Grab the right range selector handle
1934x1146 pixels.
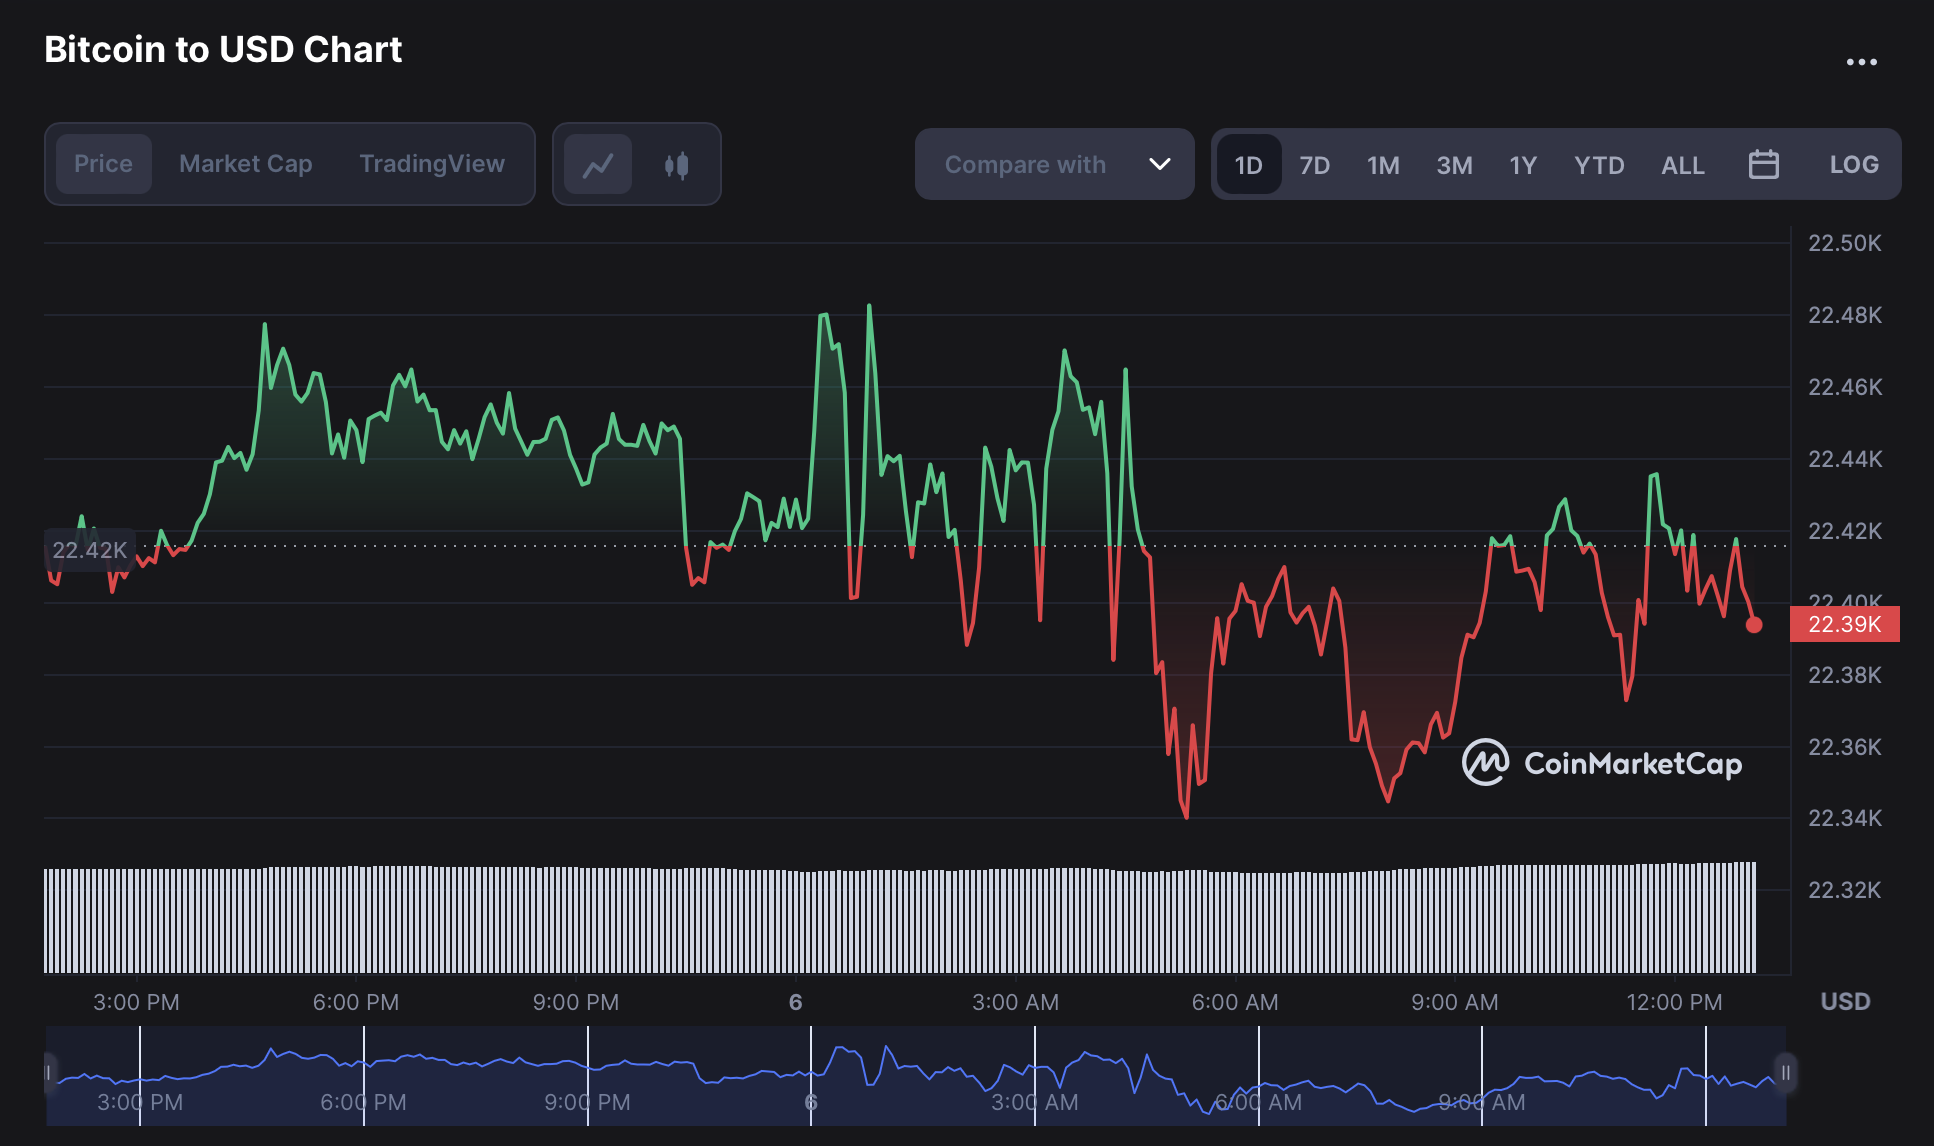(1785, 1073)
